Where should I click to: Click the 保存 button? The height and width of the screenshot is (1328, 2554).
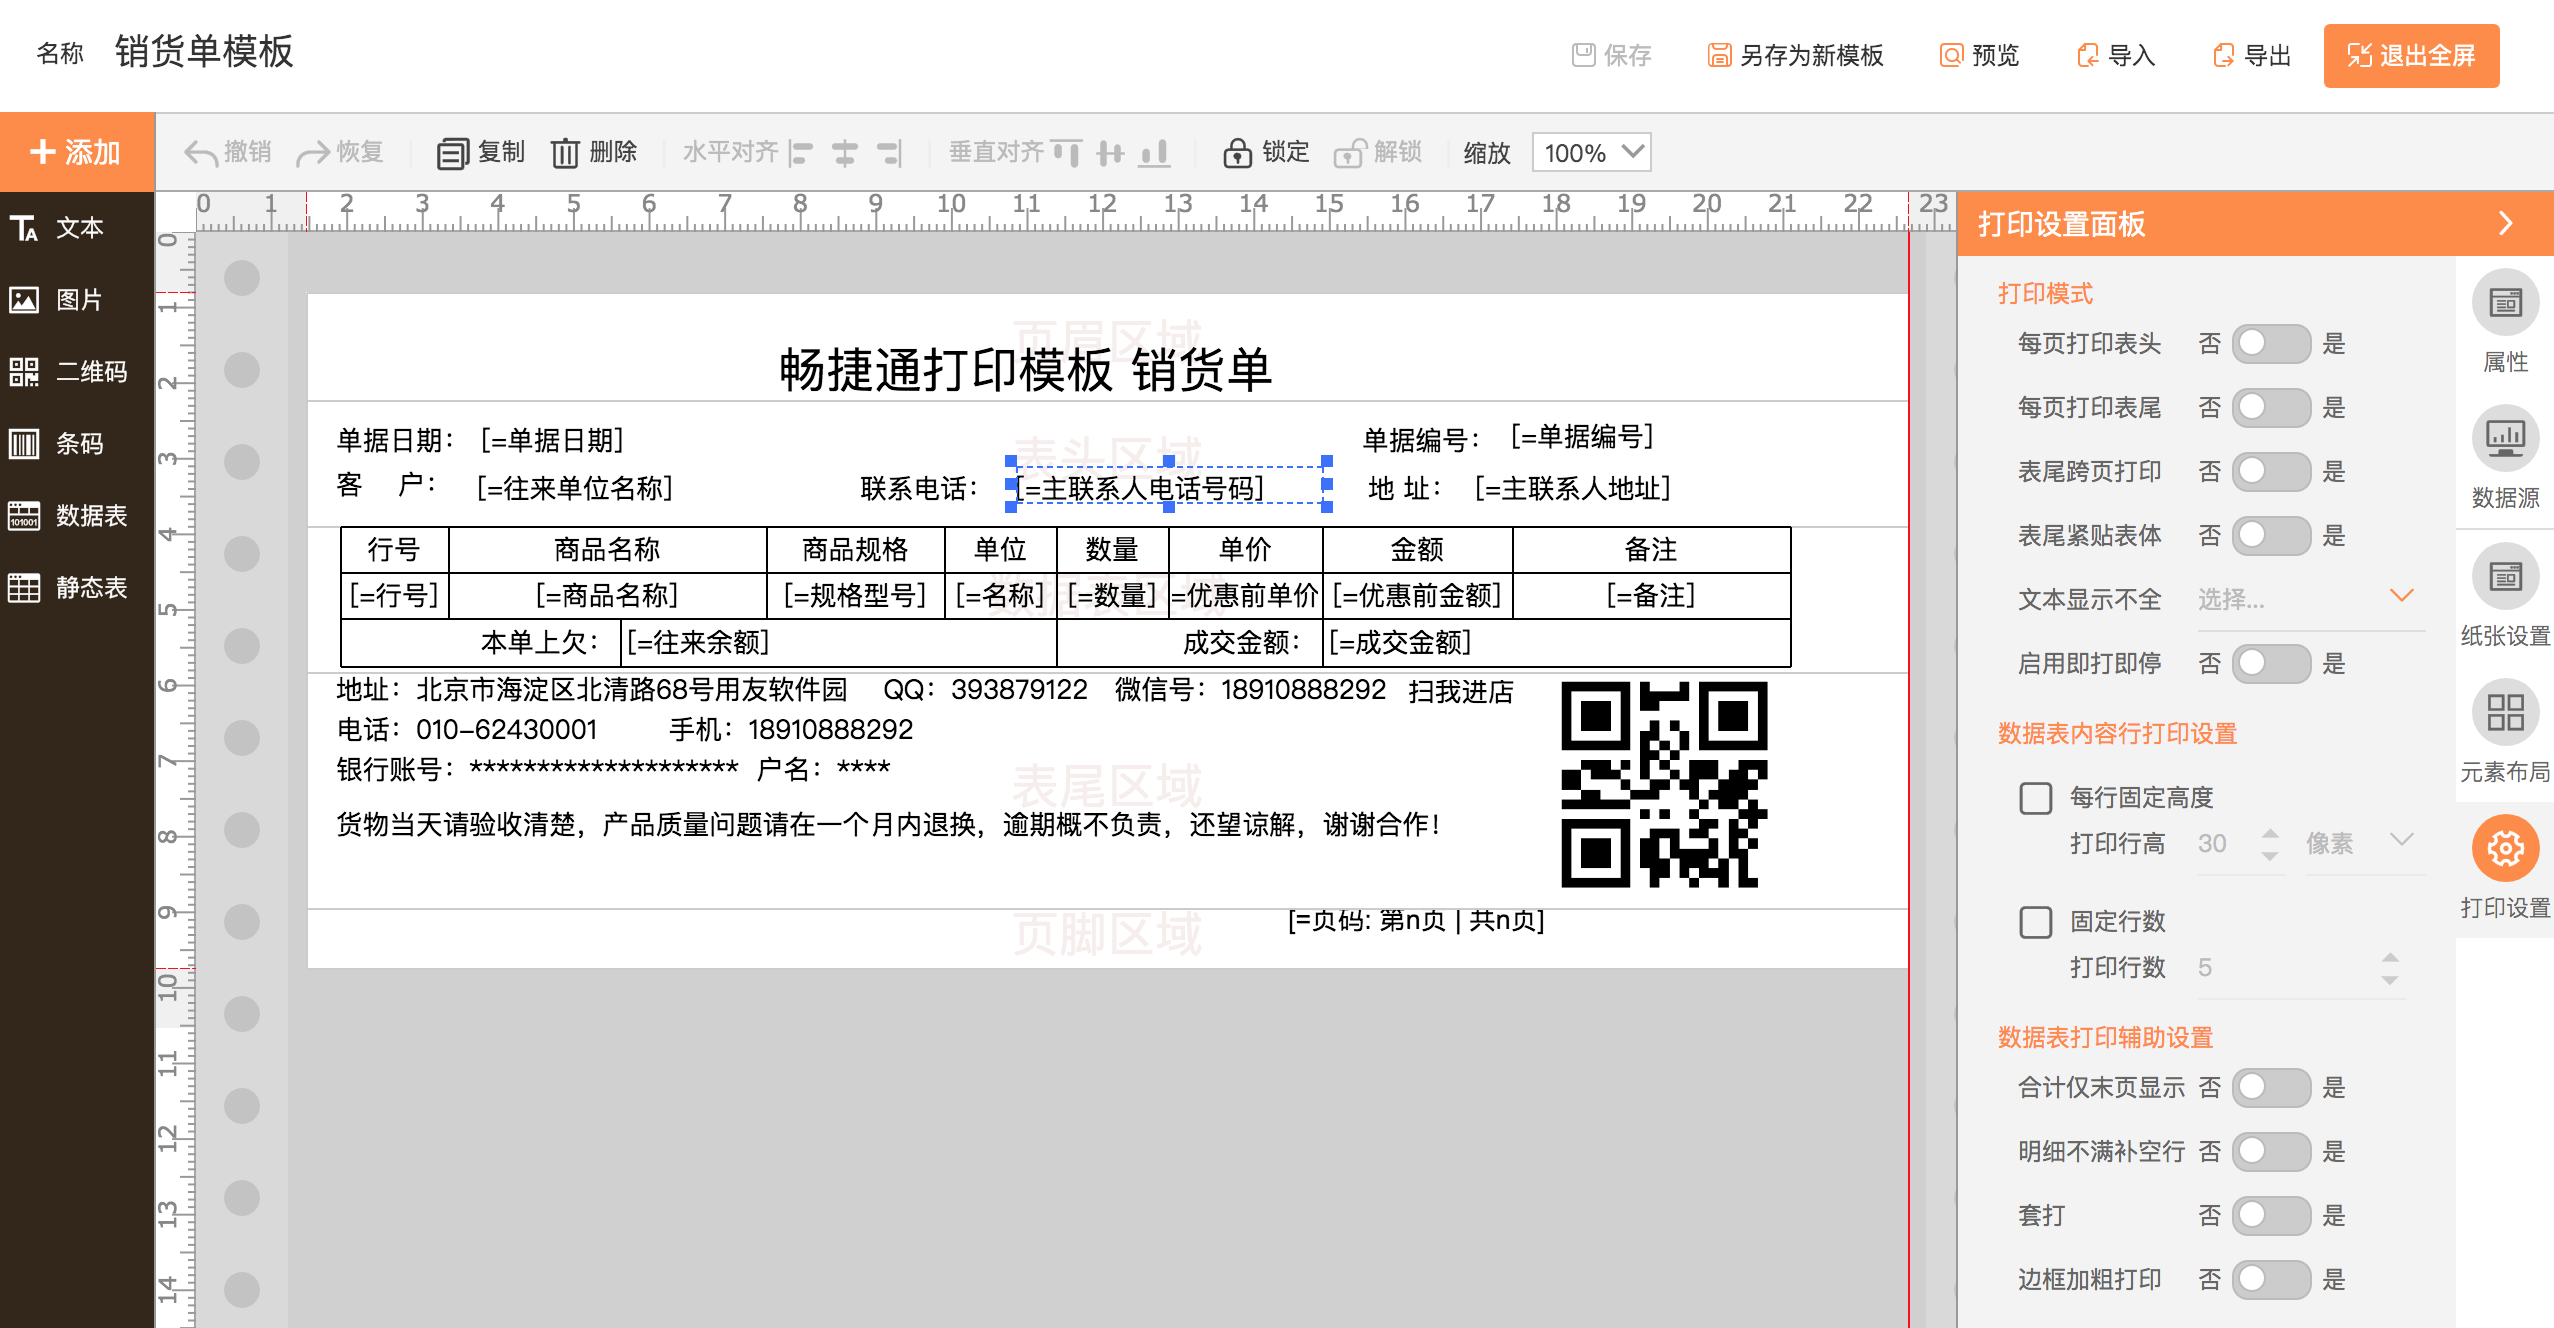(x=1615, y=52)
